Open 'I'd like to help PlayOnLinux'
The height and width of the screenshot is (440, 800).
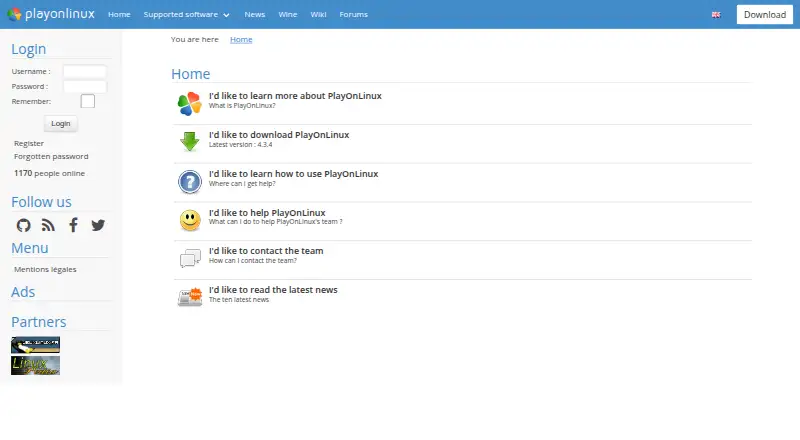[267, 212]
